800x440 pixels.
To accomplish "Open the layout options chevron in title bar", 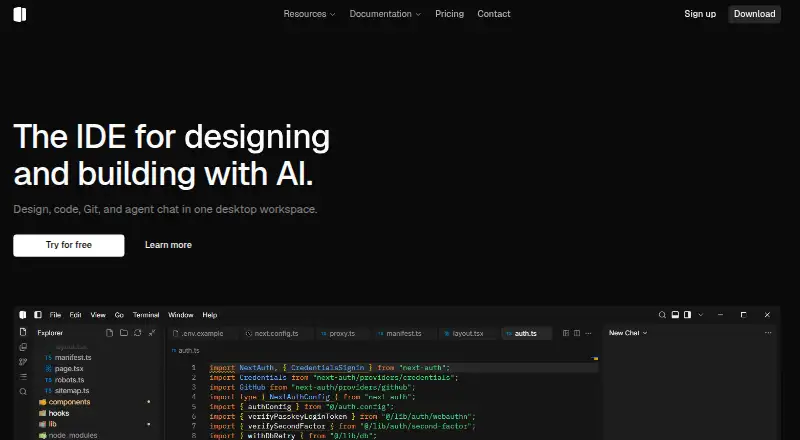I will pyautogui.click(x=701, y=315).
